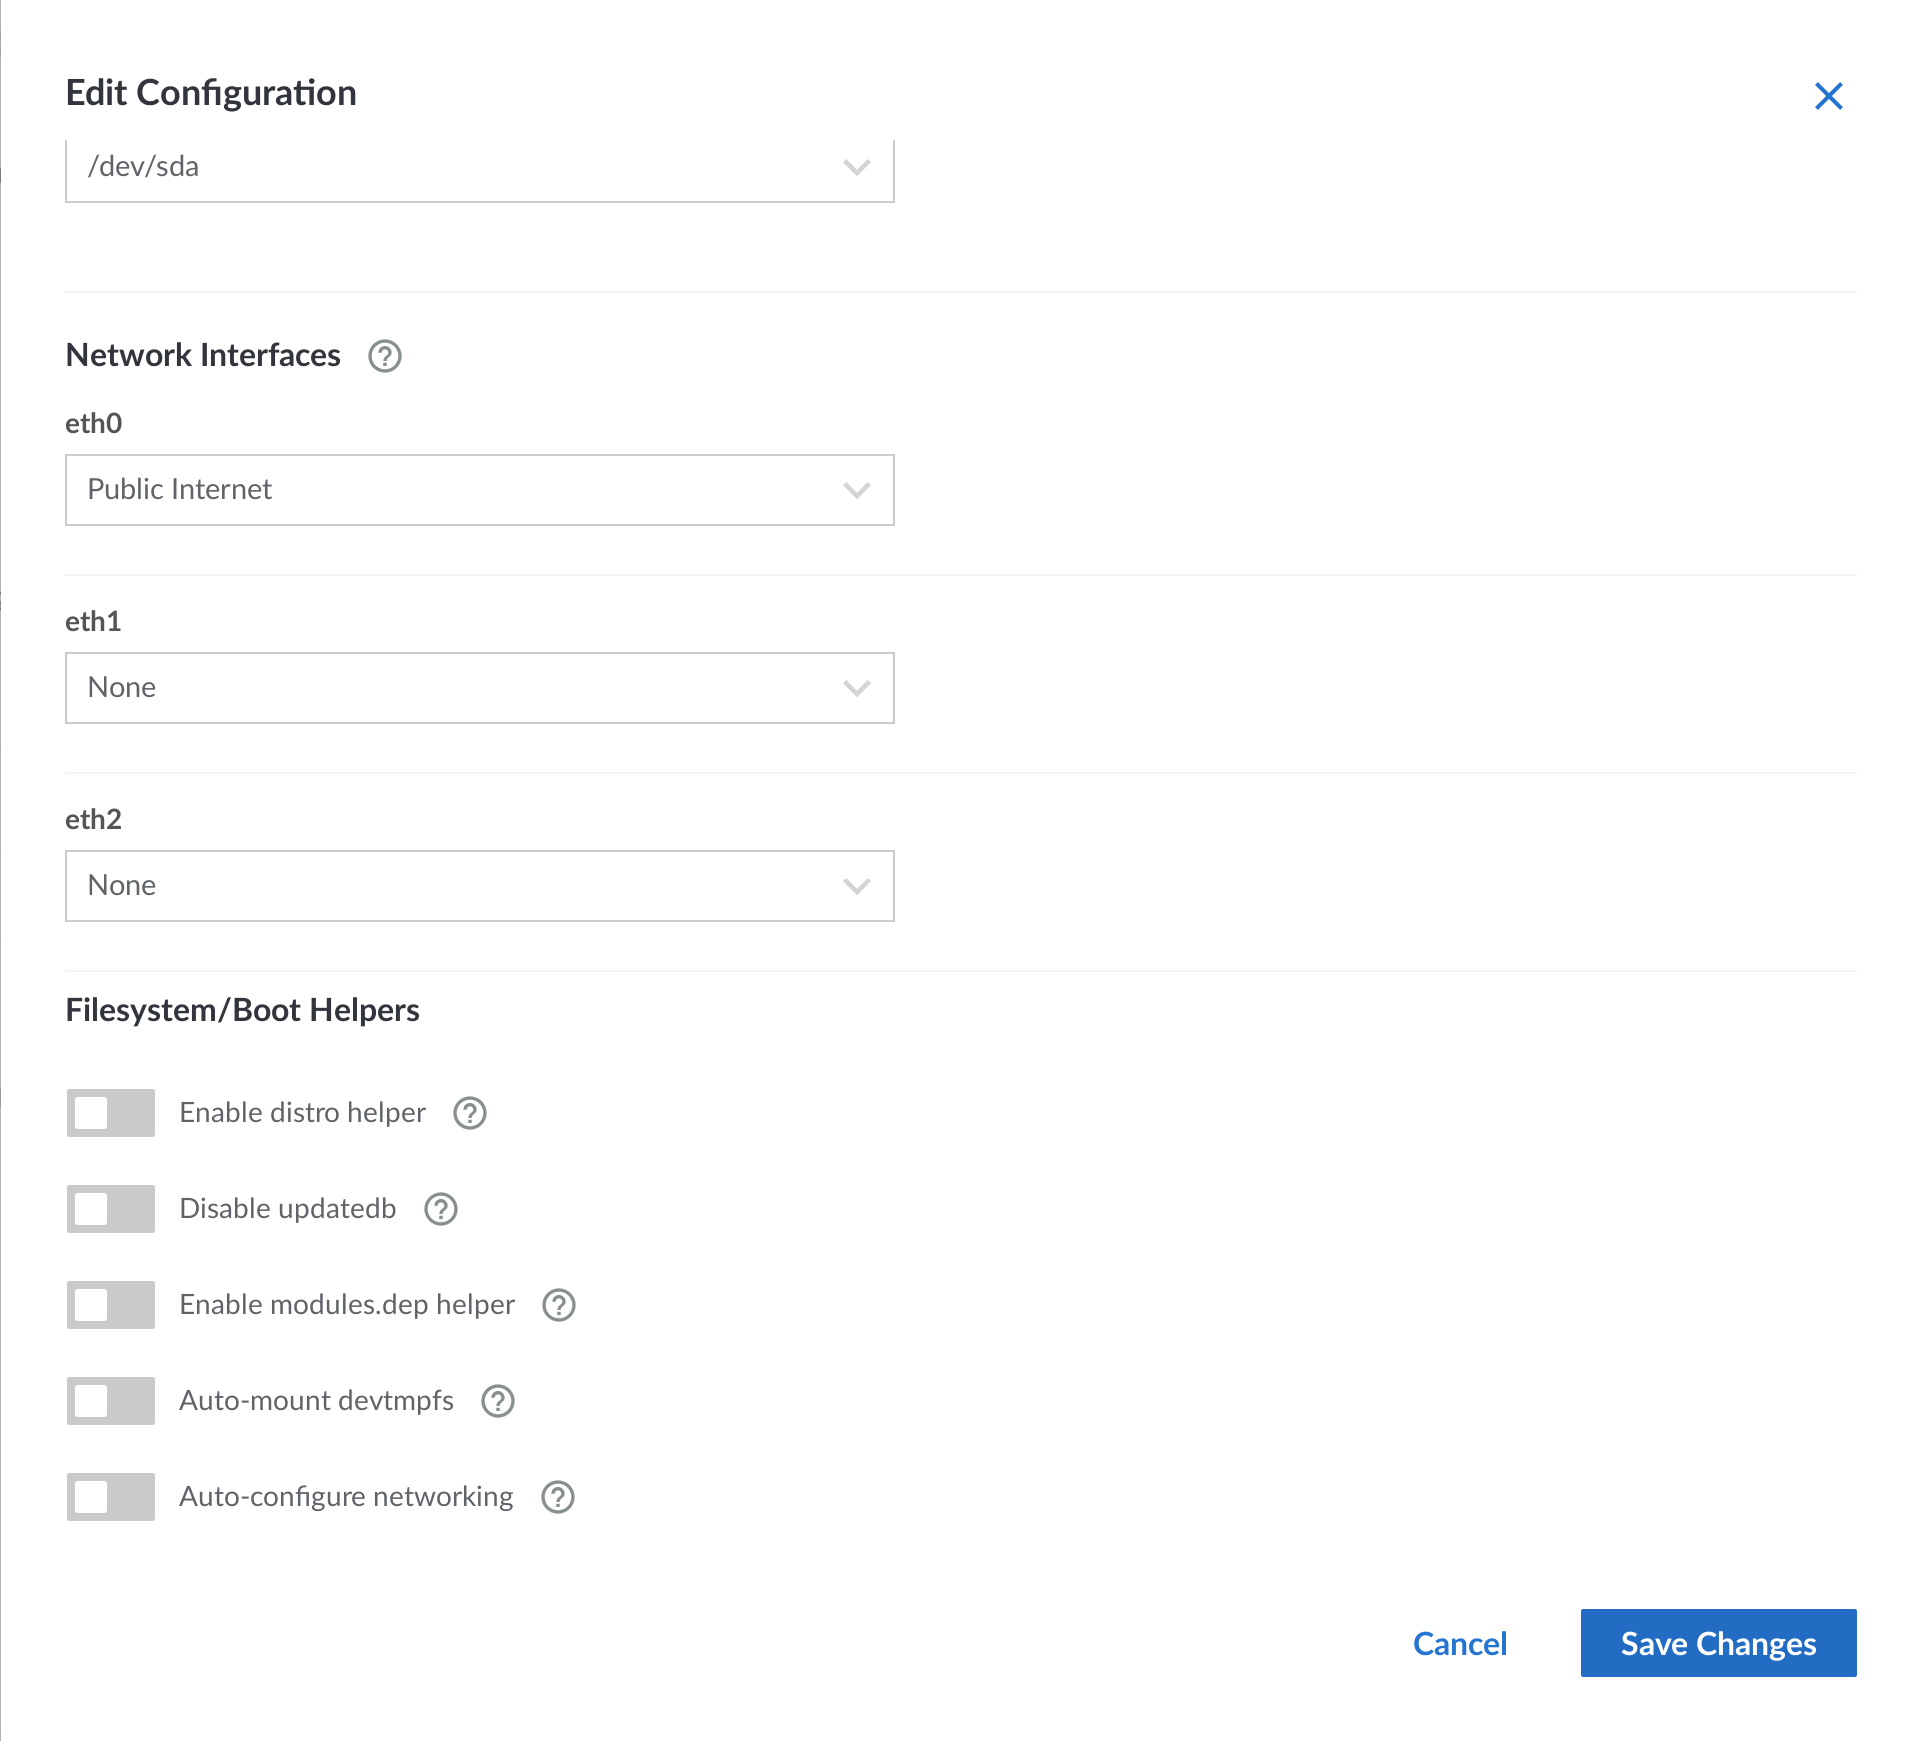This screenshot has width=1920, height=1741.
Task: Click the Cancel button
Action: point(1458,1642)
